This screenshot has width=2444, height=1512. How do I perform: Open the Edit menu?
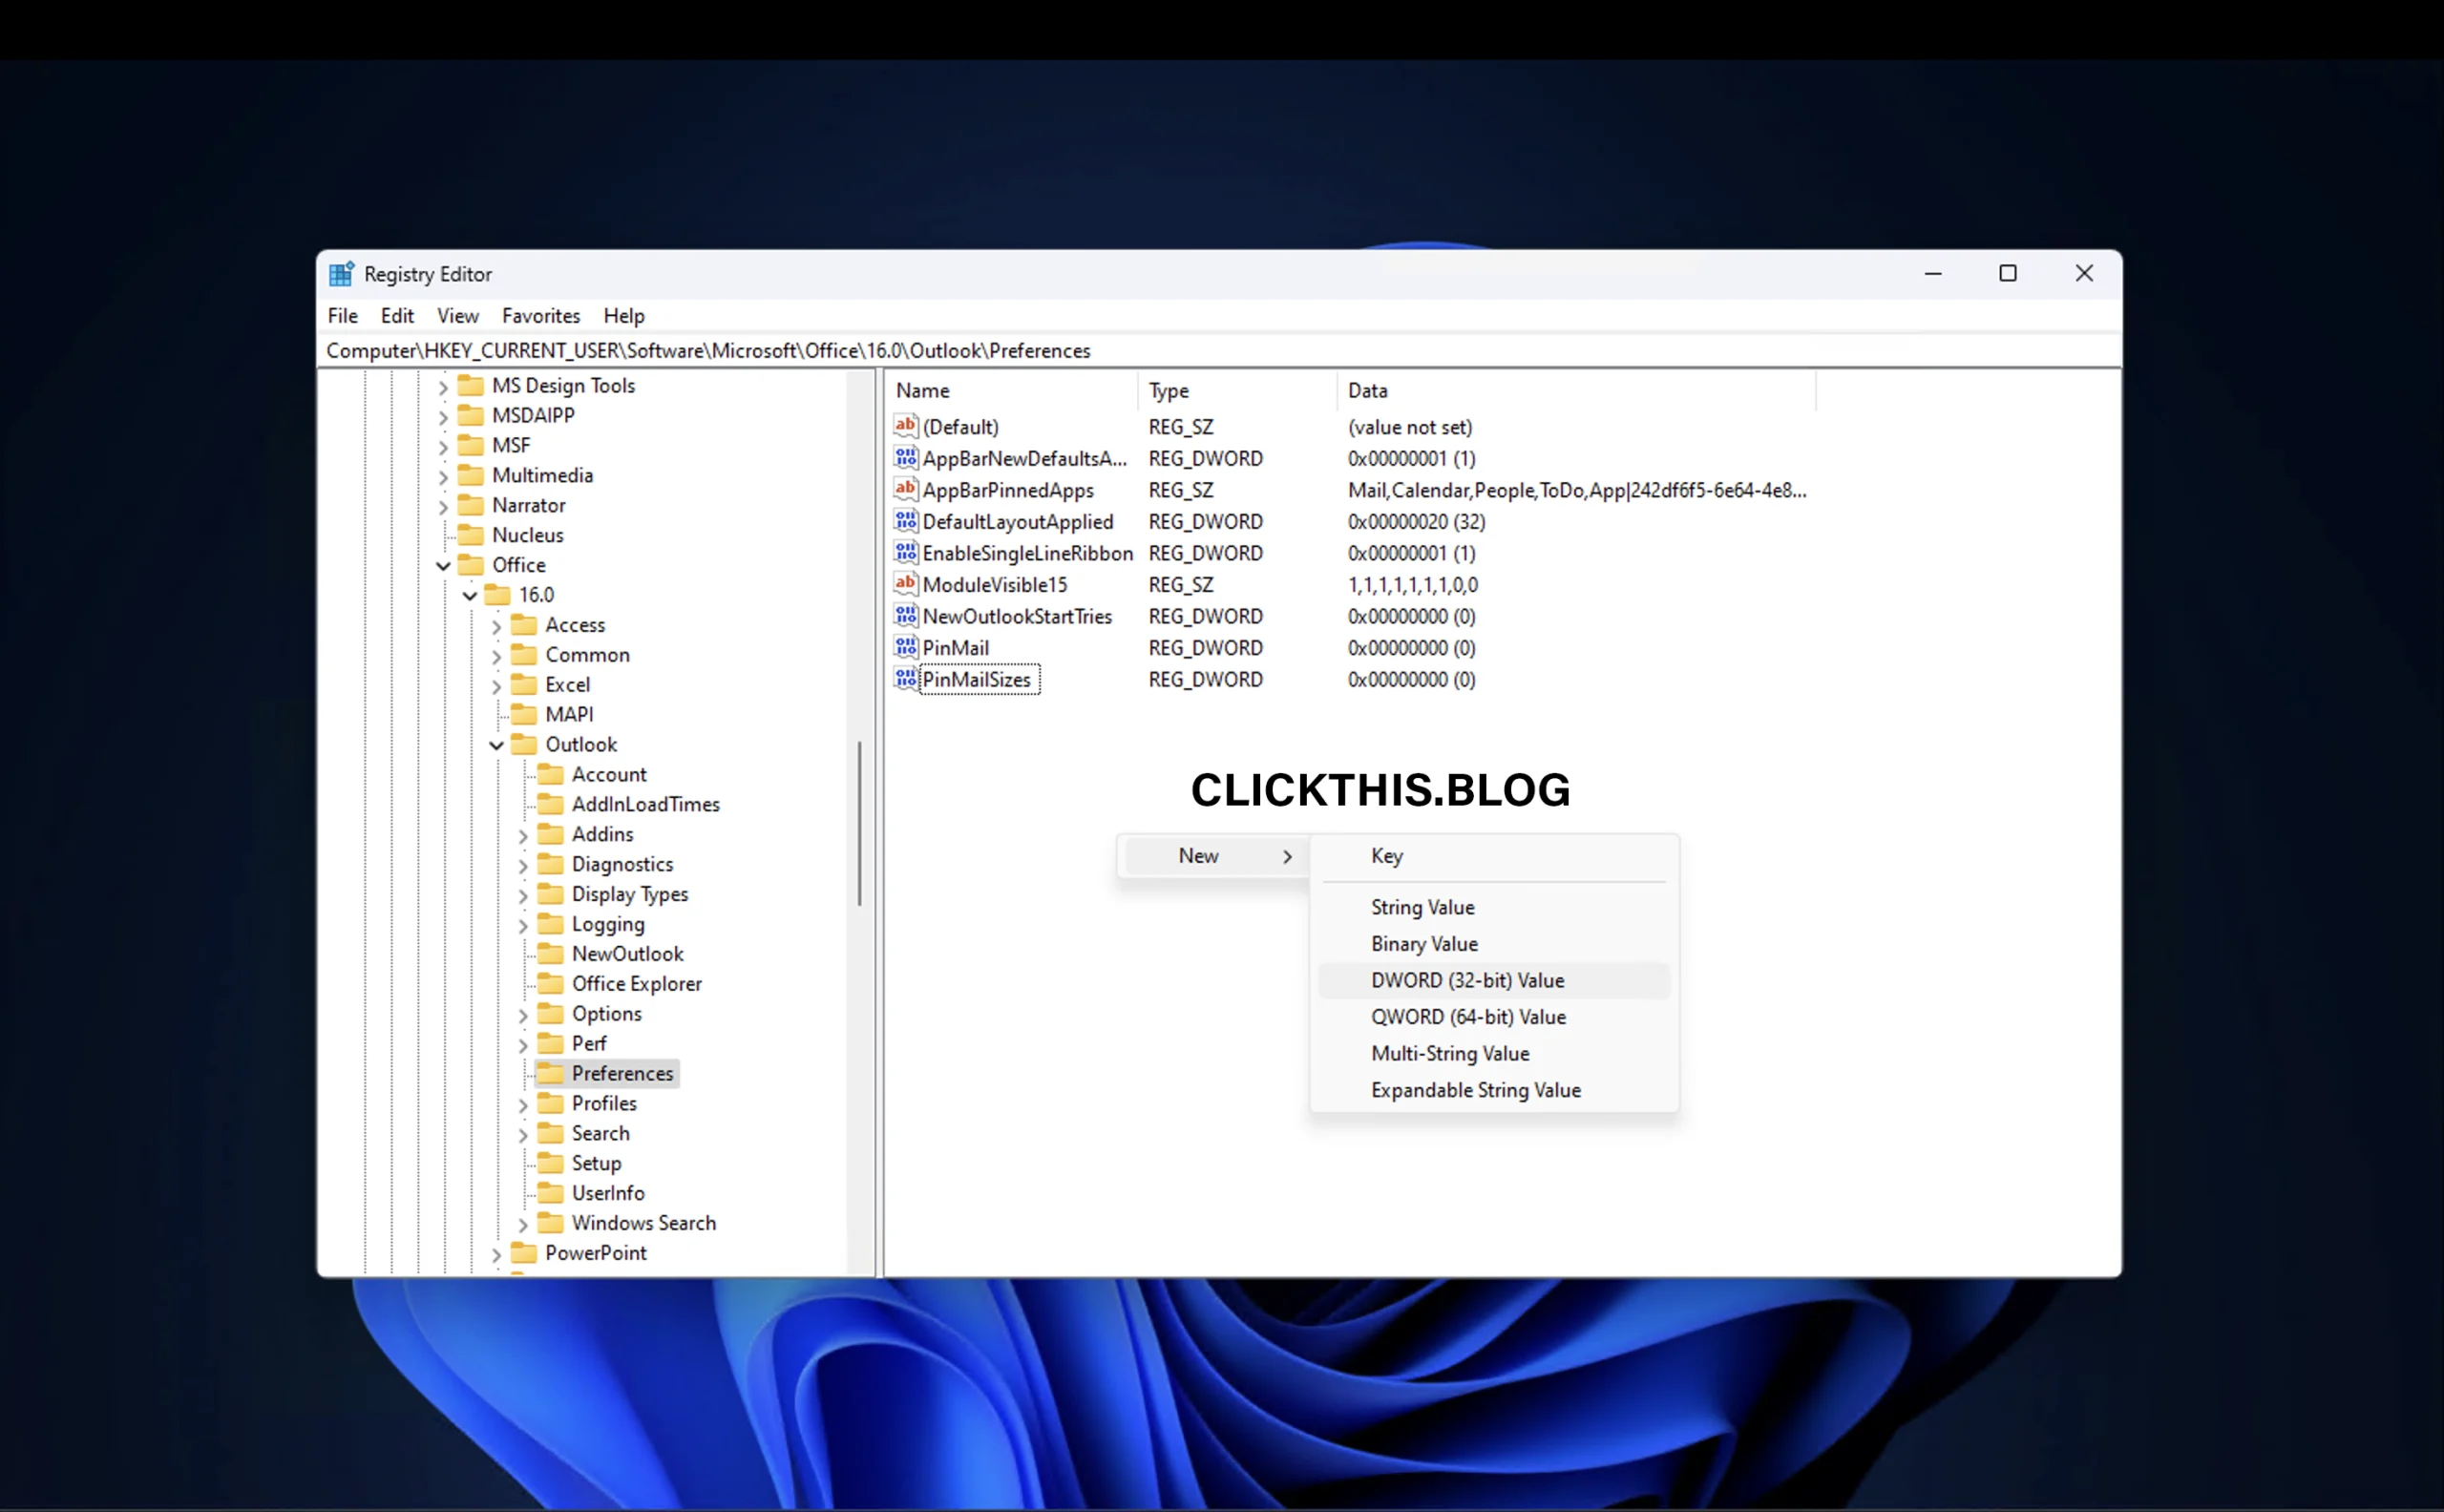pos(397,316)
